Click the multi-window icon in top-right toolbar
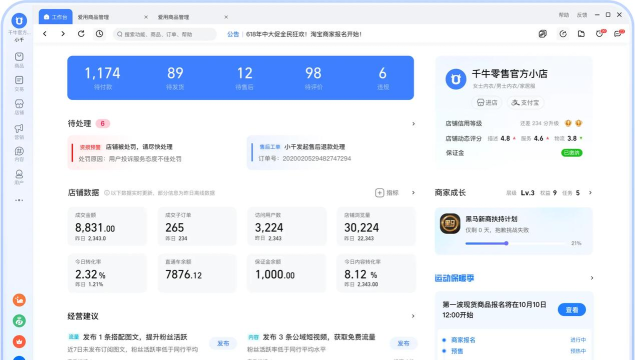This screenshot has height=360, width=635. [543, 34]
